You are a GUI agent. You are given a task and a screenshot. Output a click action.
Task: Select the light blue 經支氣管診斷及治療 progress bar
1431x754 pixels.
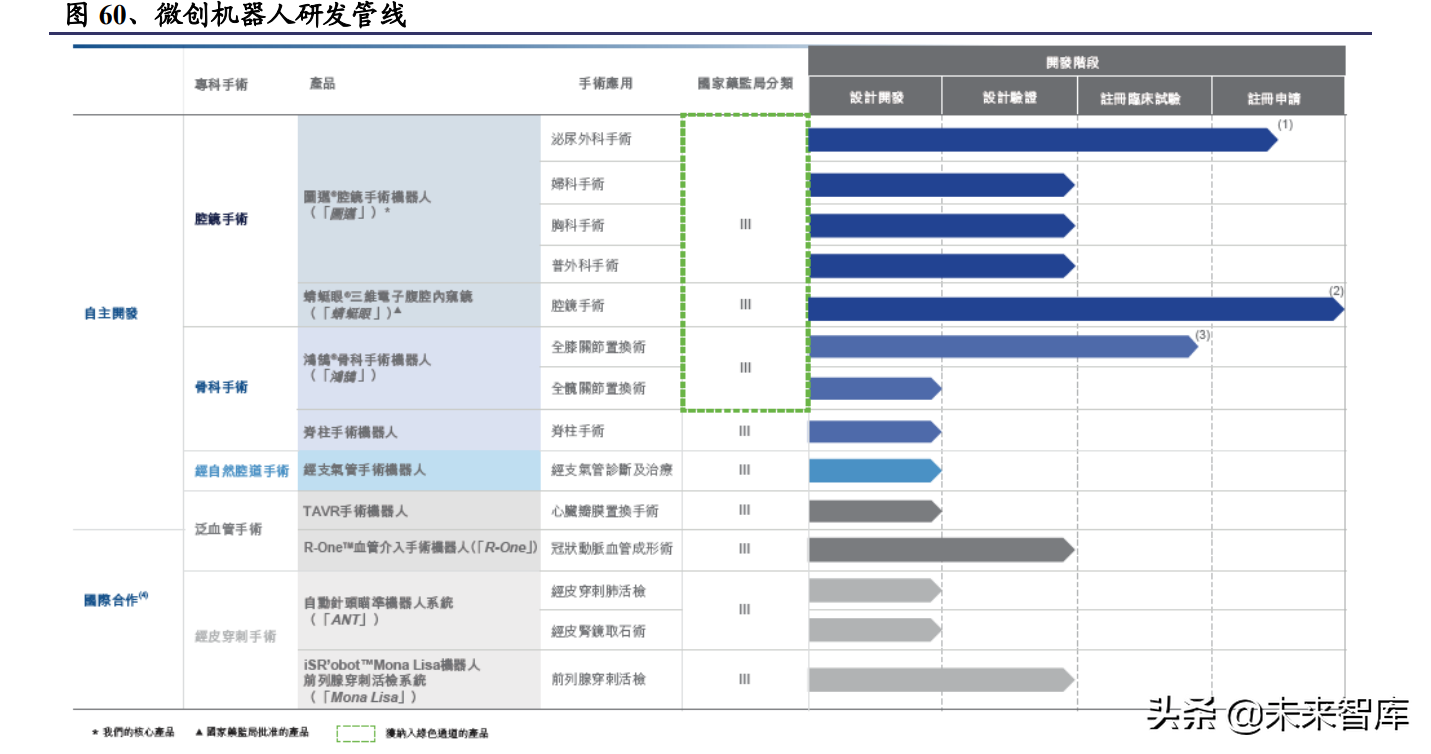(x=874, y=471)
